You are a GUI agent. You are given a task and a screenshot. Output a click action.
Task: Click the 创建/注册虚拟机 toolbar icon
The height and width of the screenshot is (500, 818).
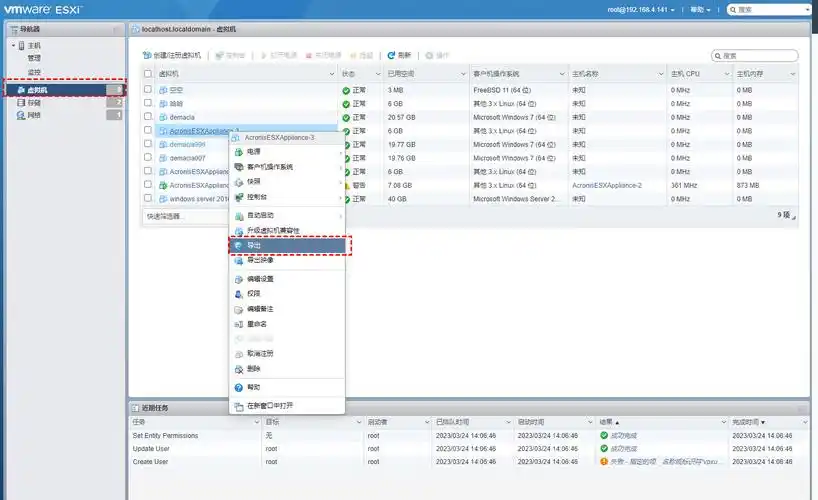tap(147, 55)
